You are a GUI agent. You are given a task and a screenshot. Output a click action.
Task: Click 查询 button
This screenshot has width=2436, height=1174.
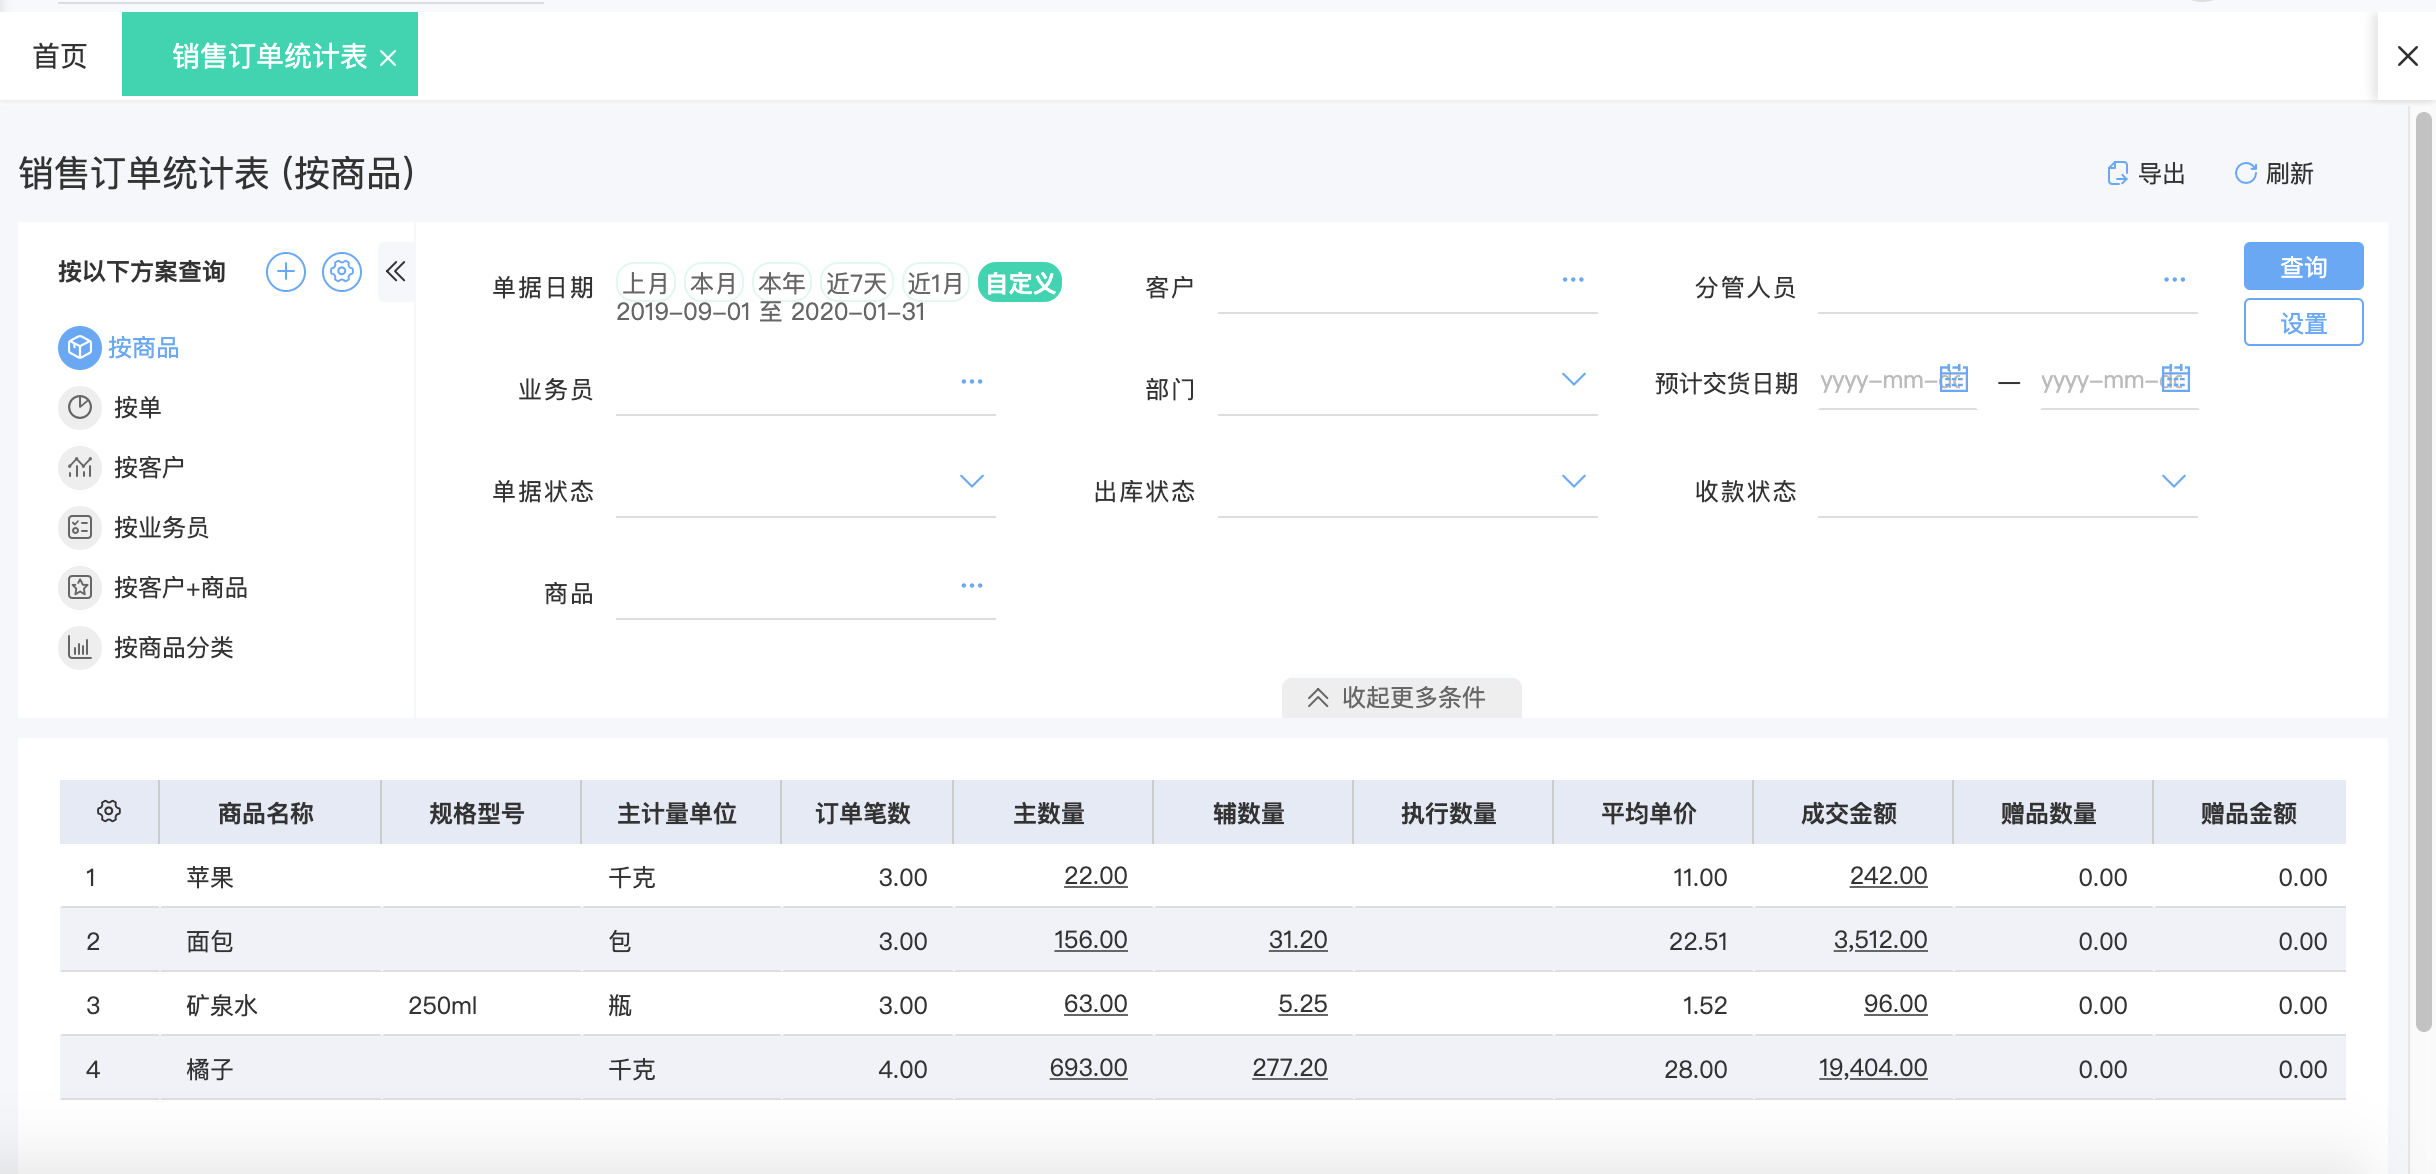point(2304,267)
